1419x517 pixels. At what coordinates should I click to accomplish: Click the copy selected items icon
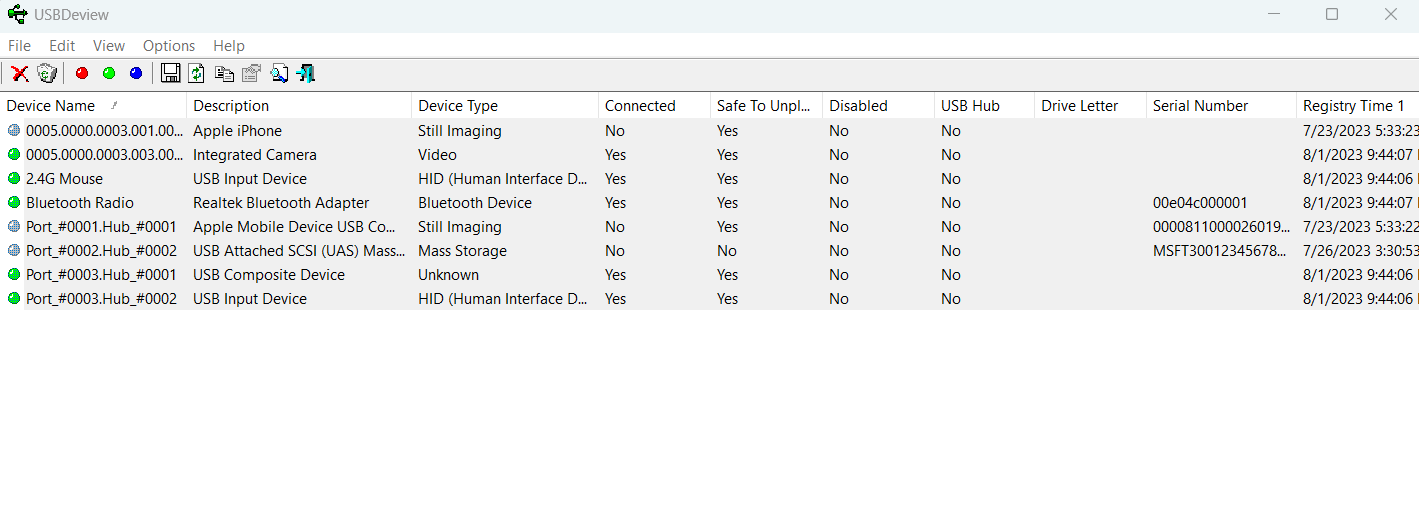click(224, 73)
